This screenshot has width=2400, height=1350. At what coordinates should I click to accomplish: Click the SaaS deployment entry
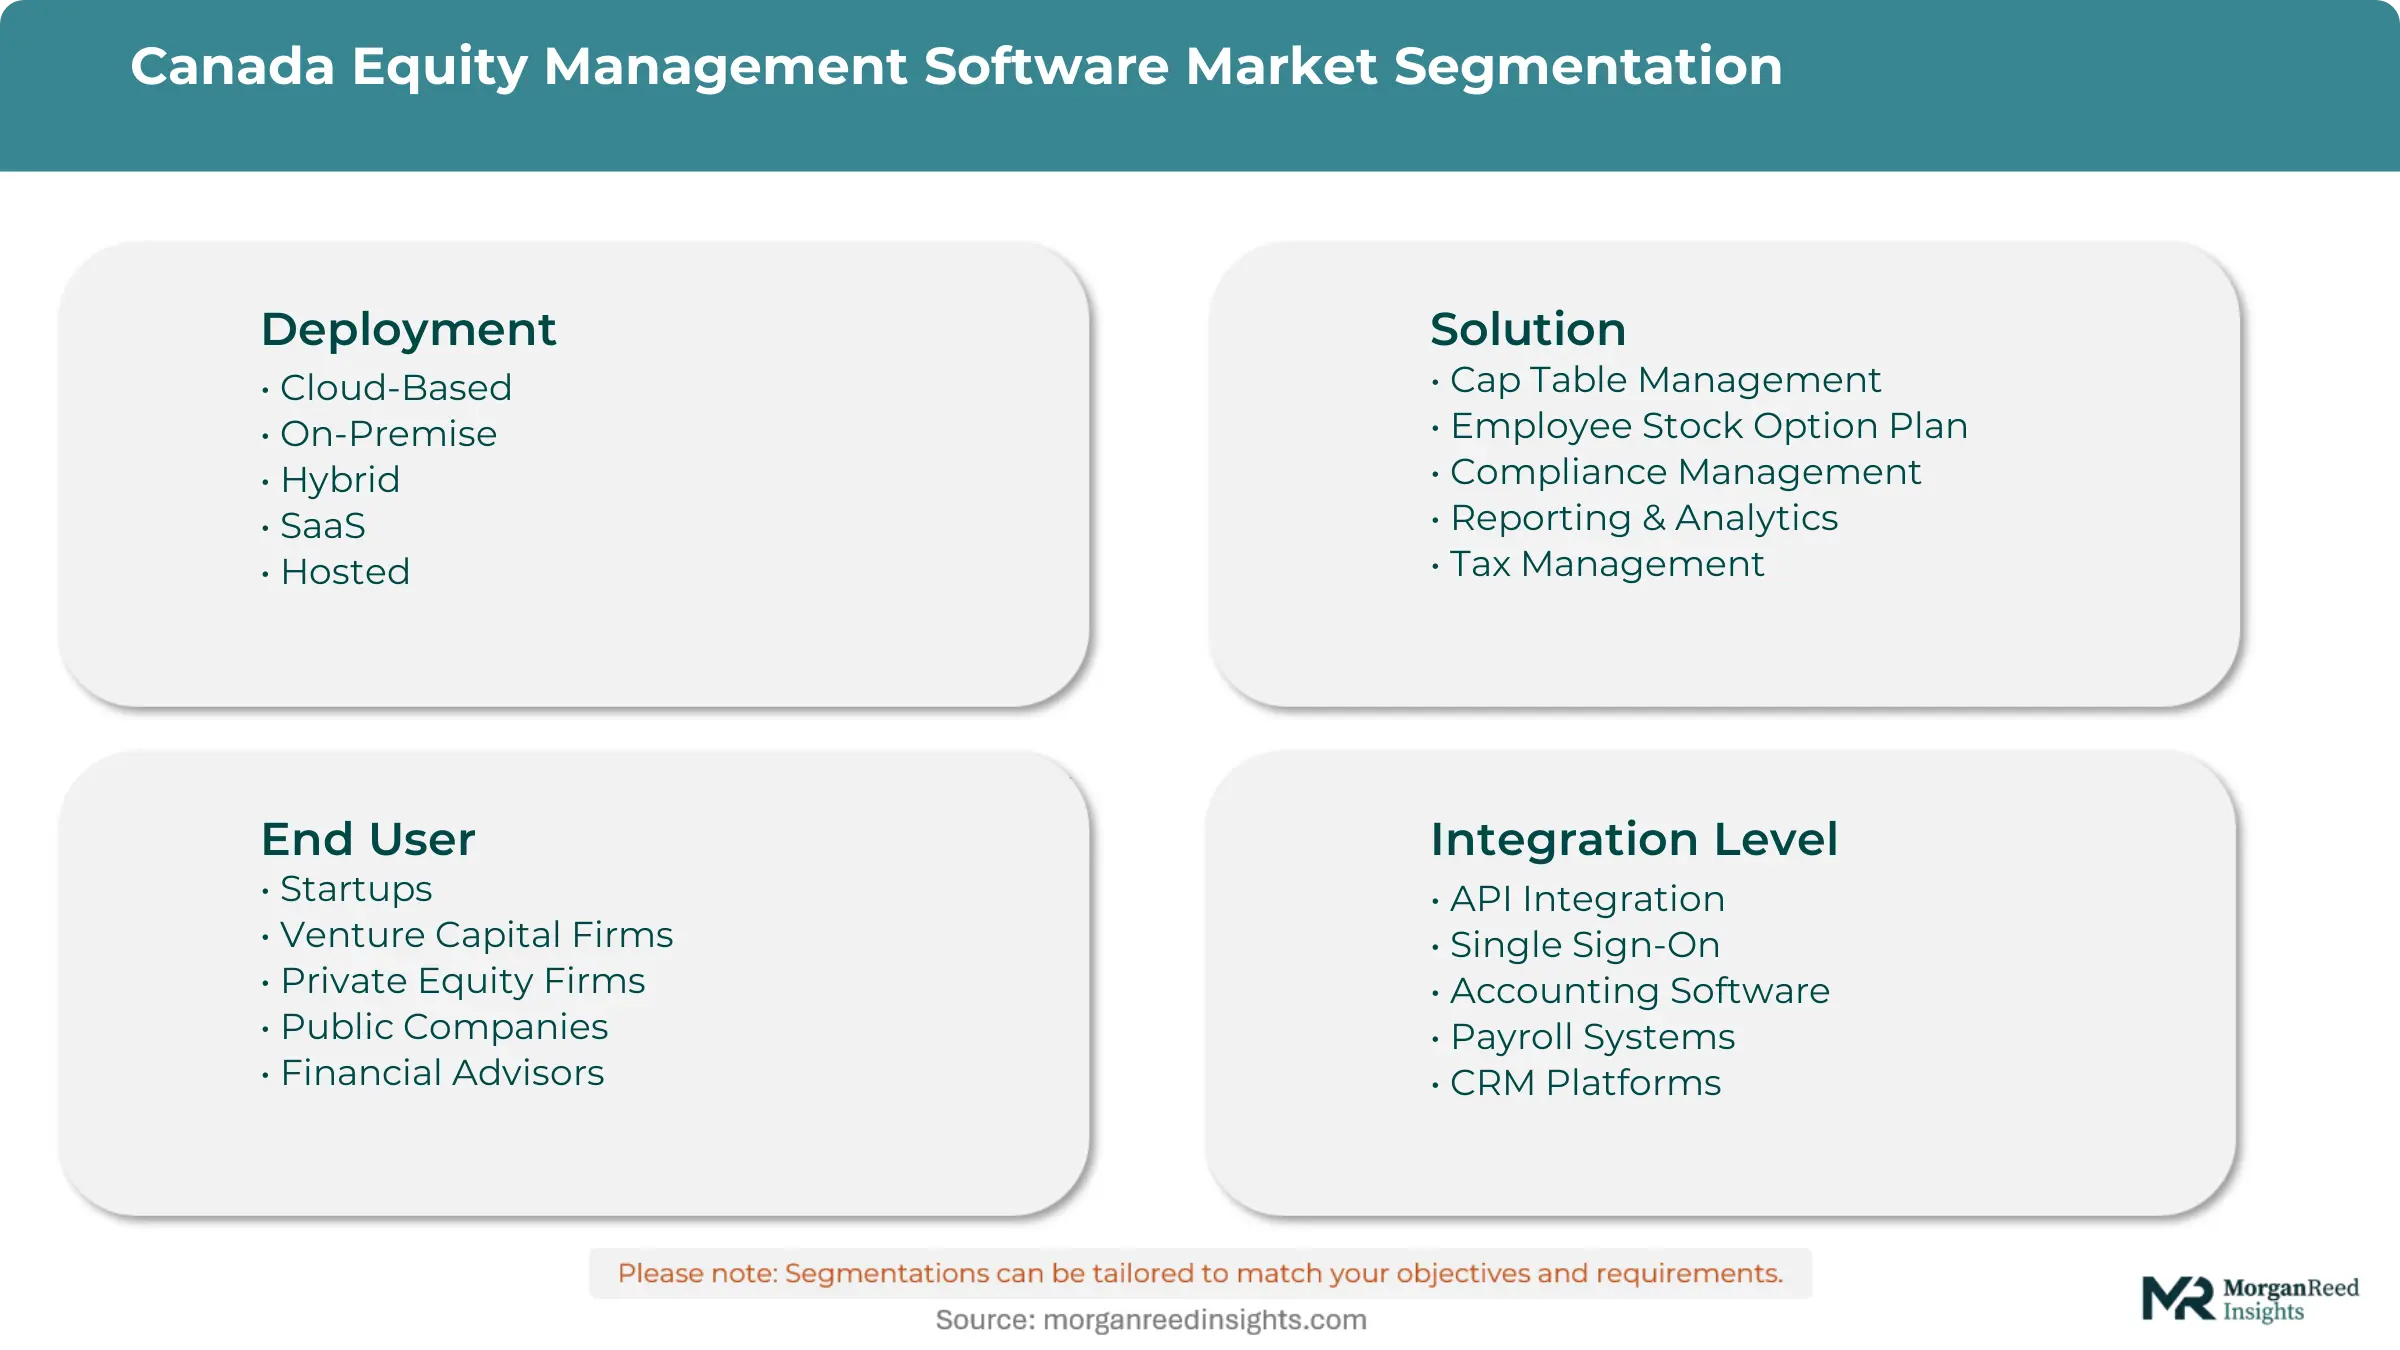(323, 525)
